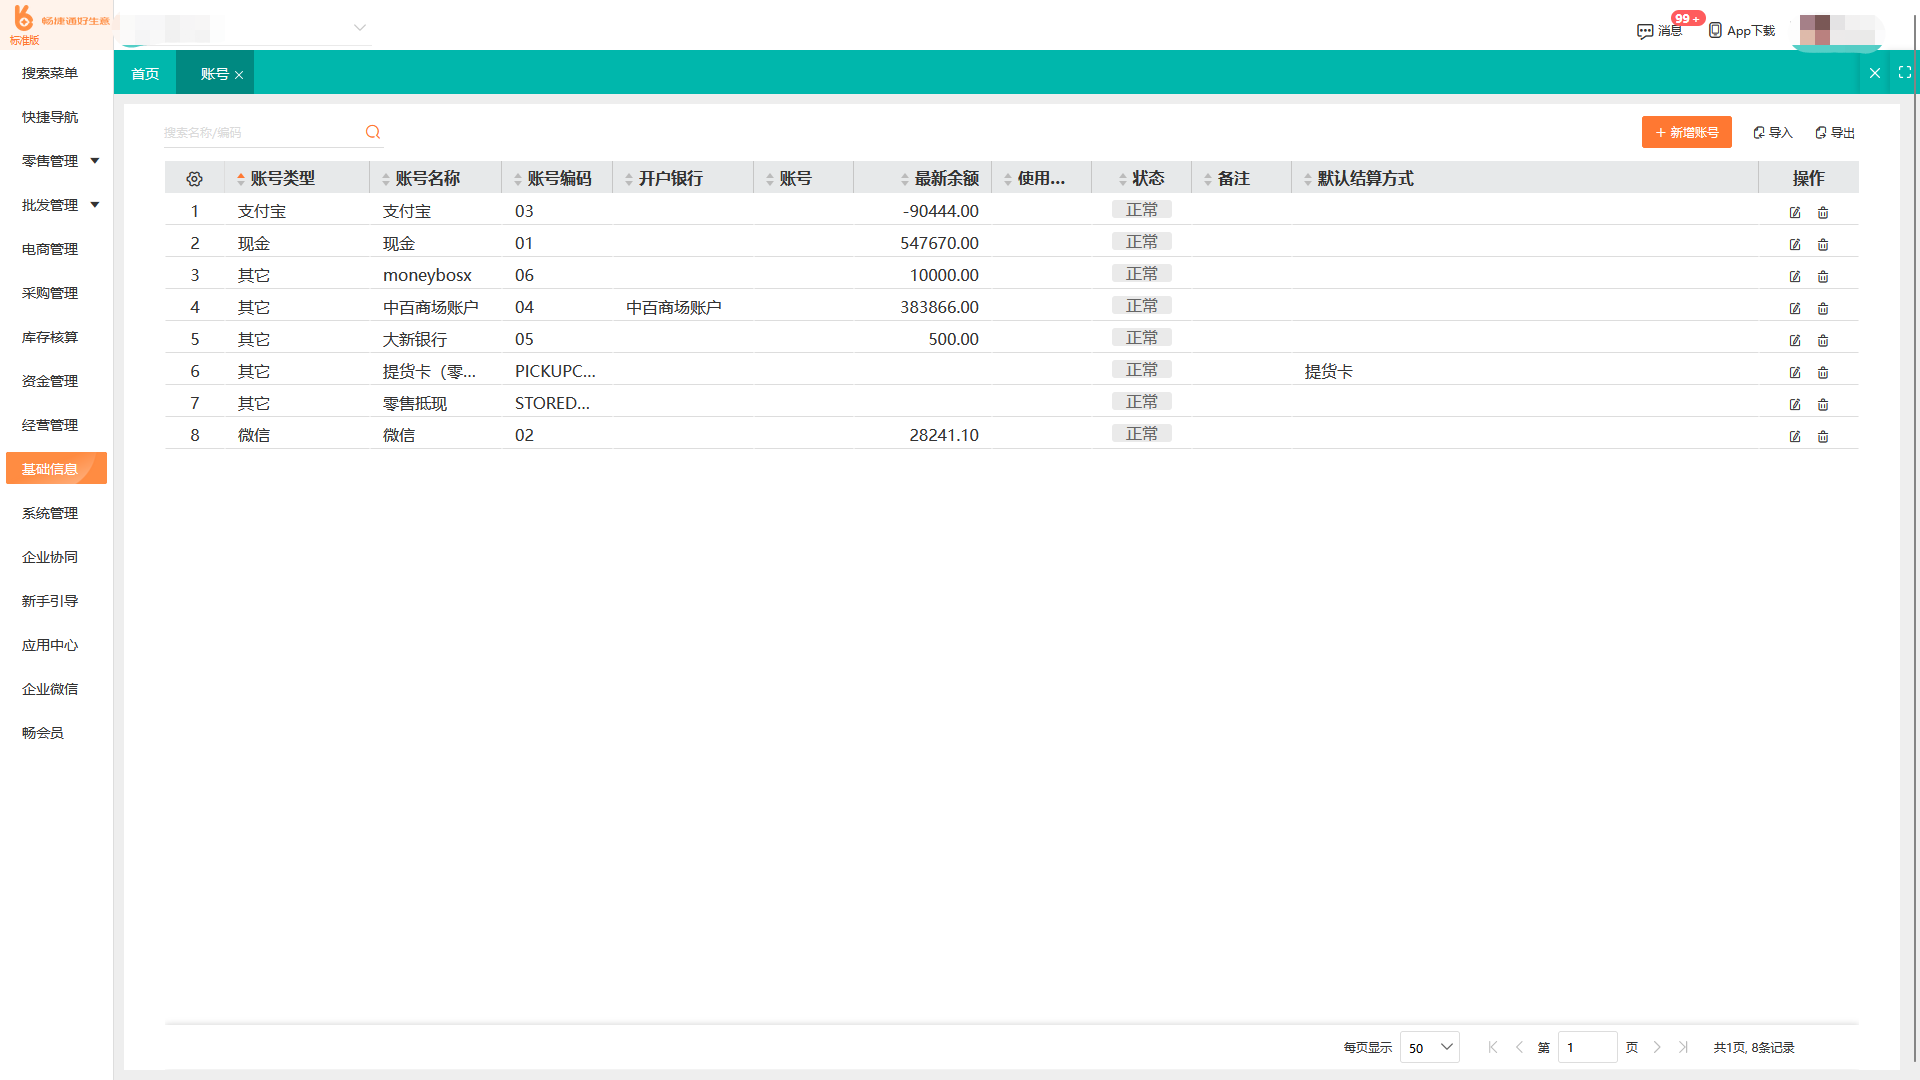This screenshot has width=1920, height=1080.
Task: Click the edit icon for 中百商场账户
Action: 1795,306
